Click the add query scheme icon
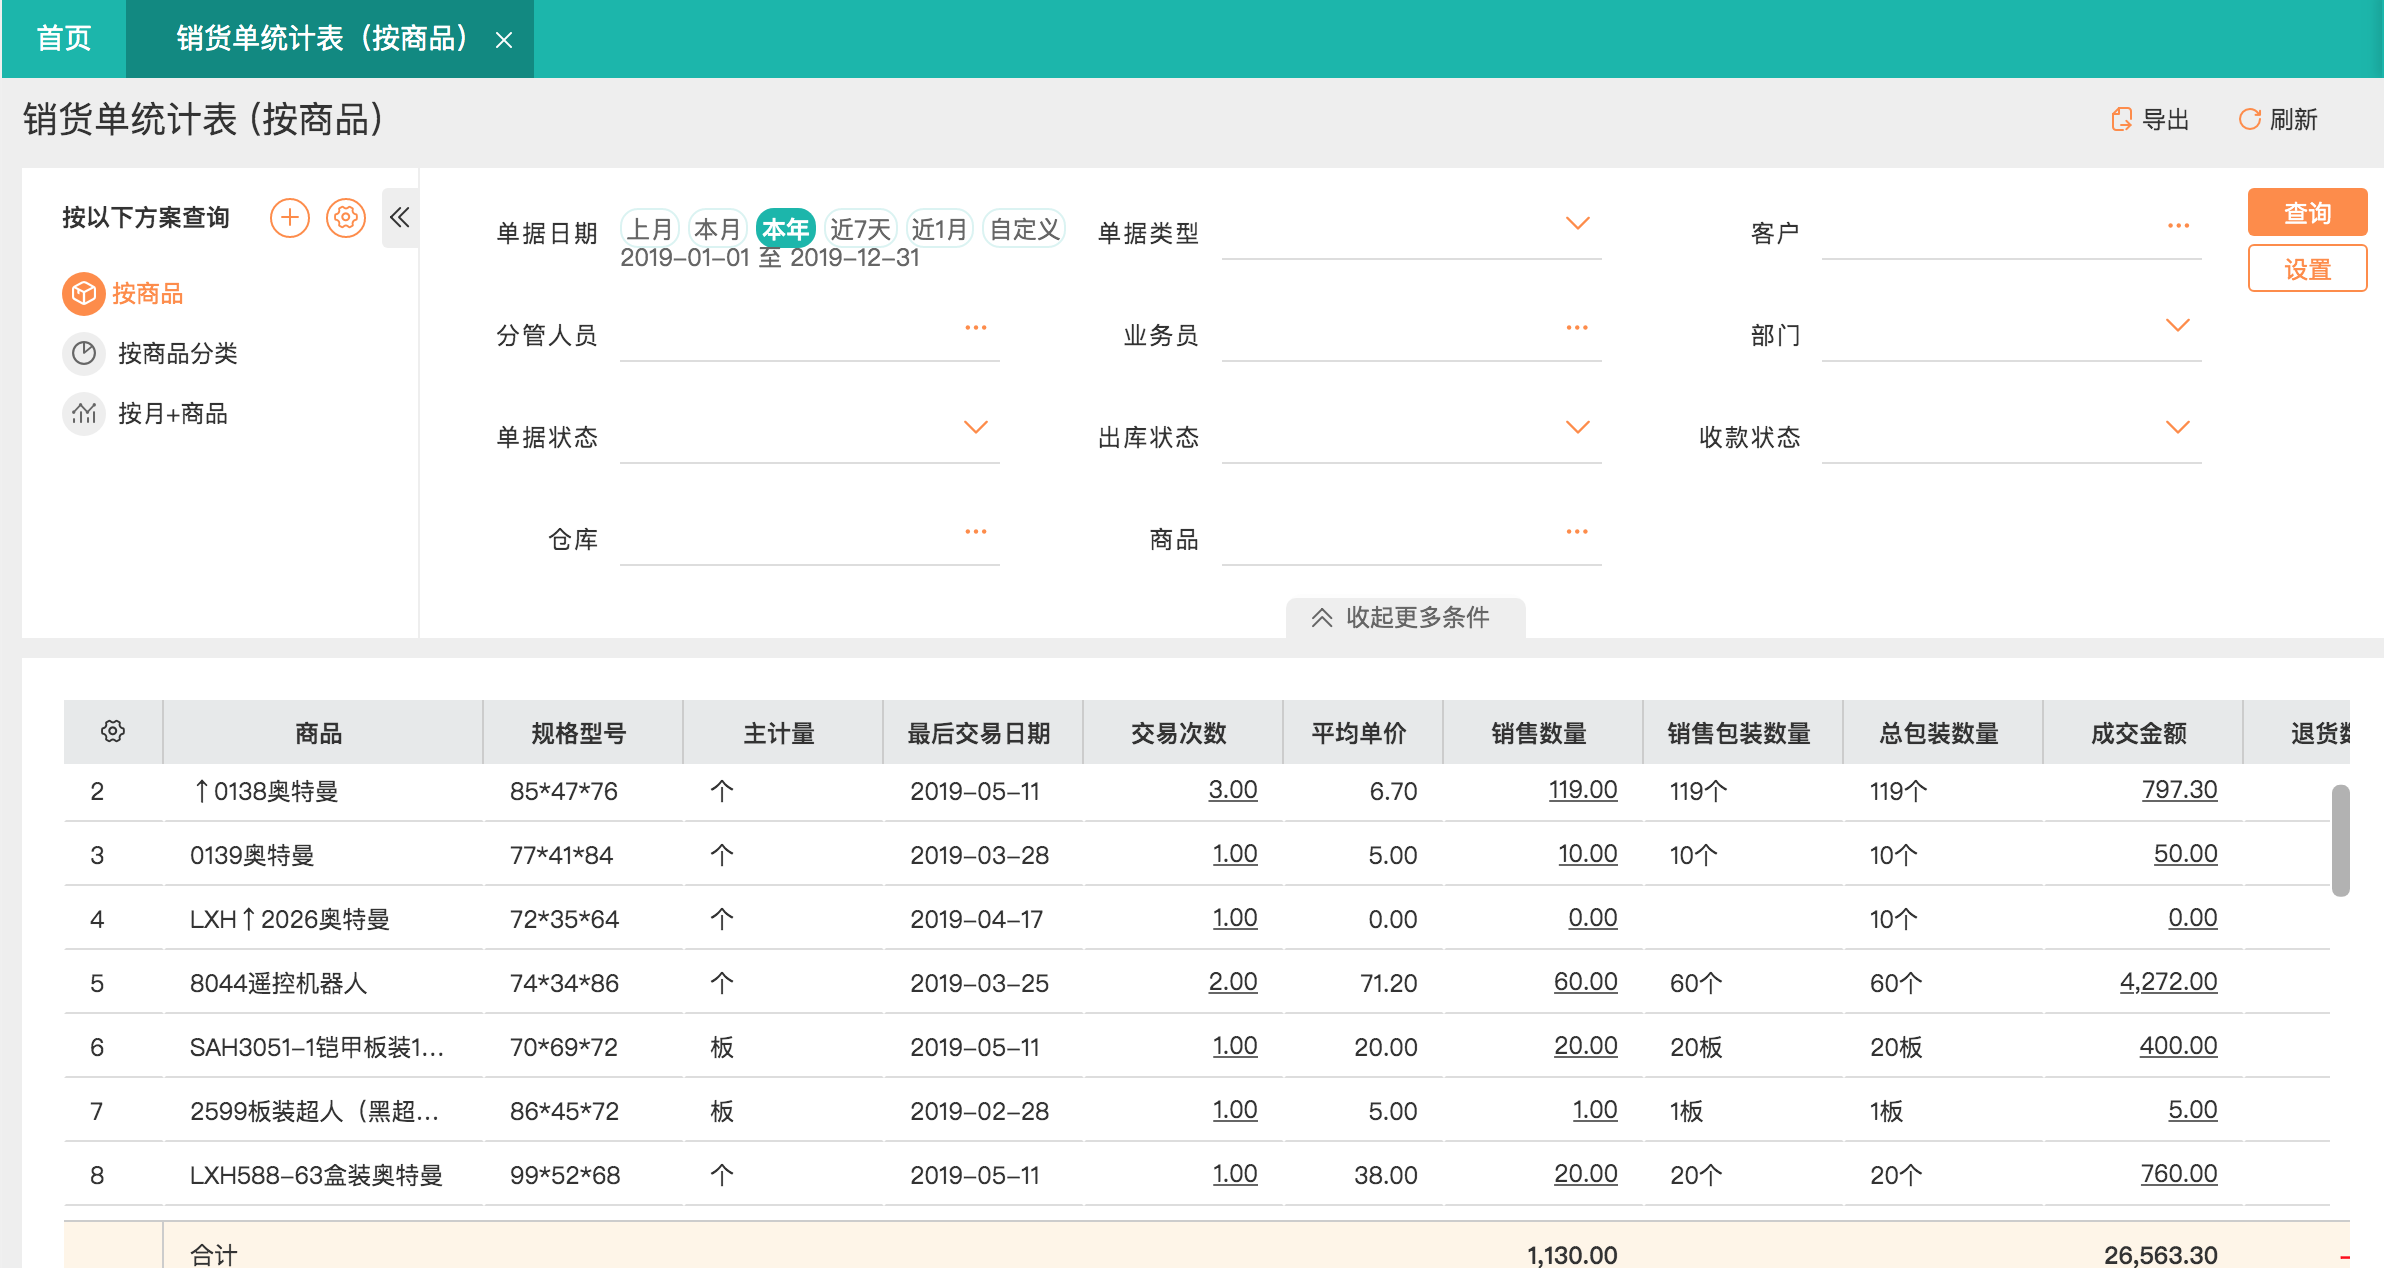Viewport: 2384px width, 1268px height. (292, 219)
